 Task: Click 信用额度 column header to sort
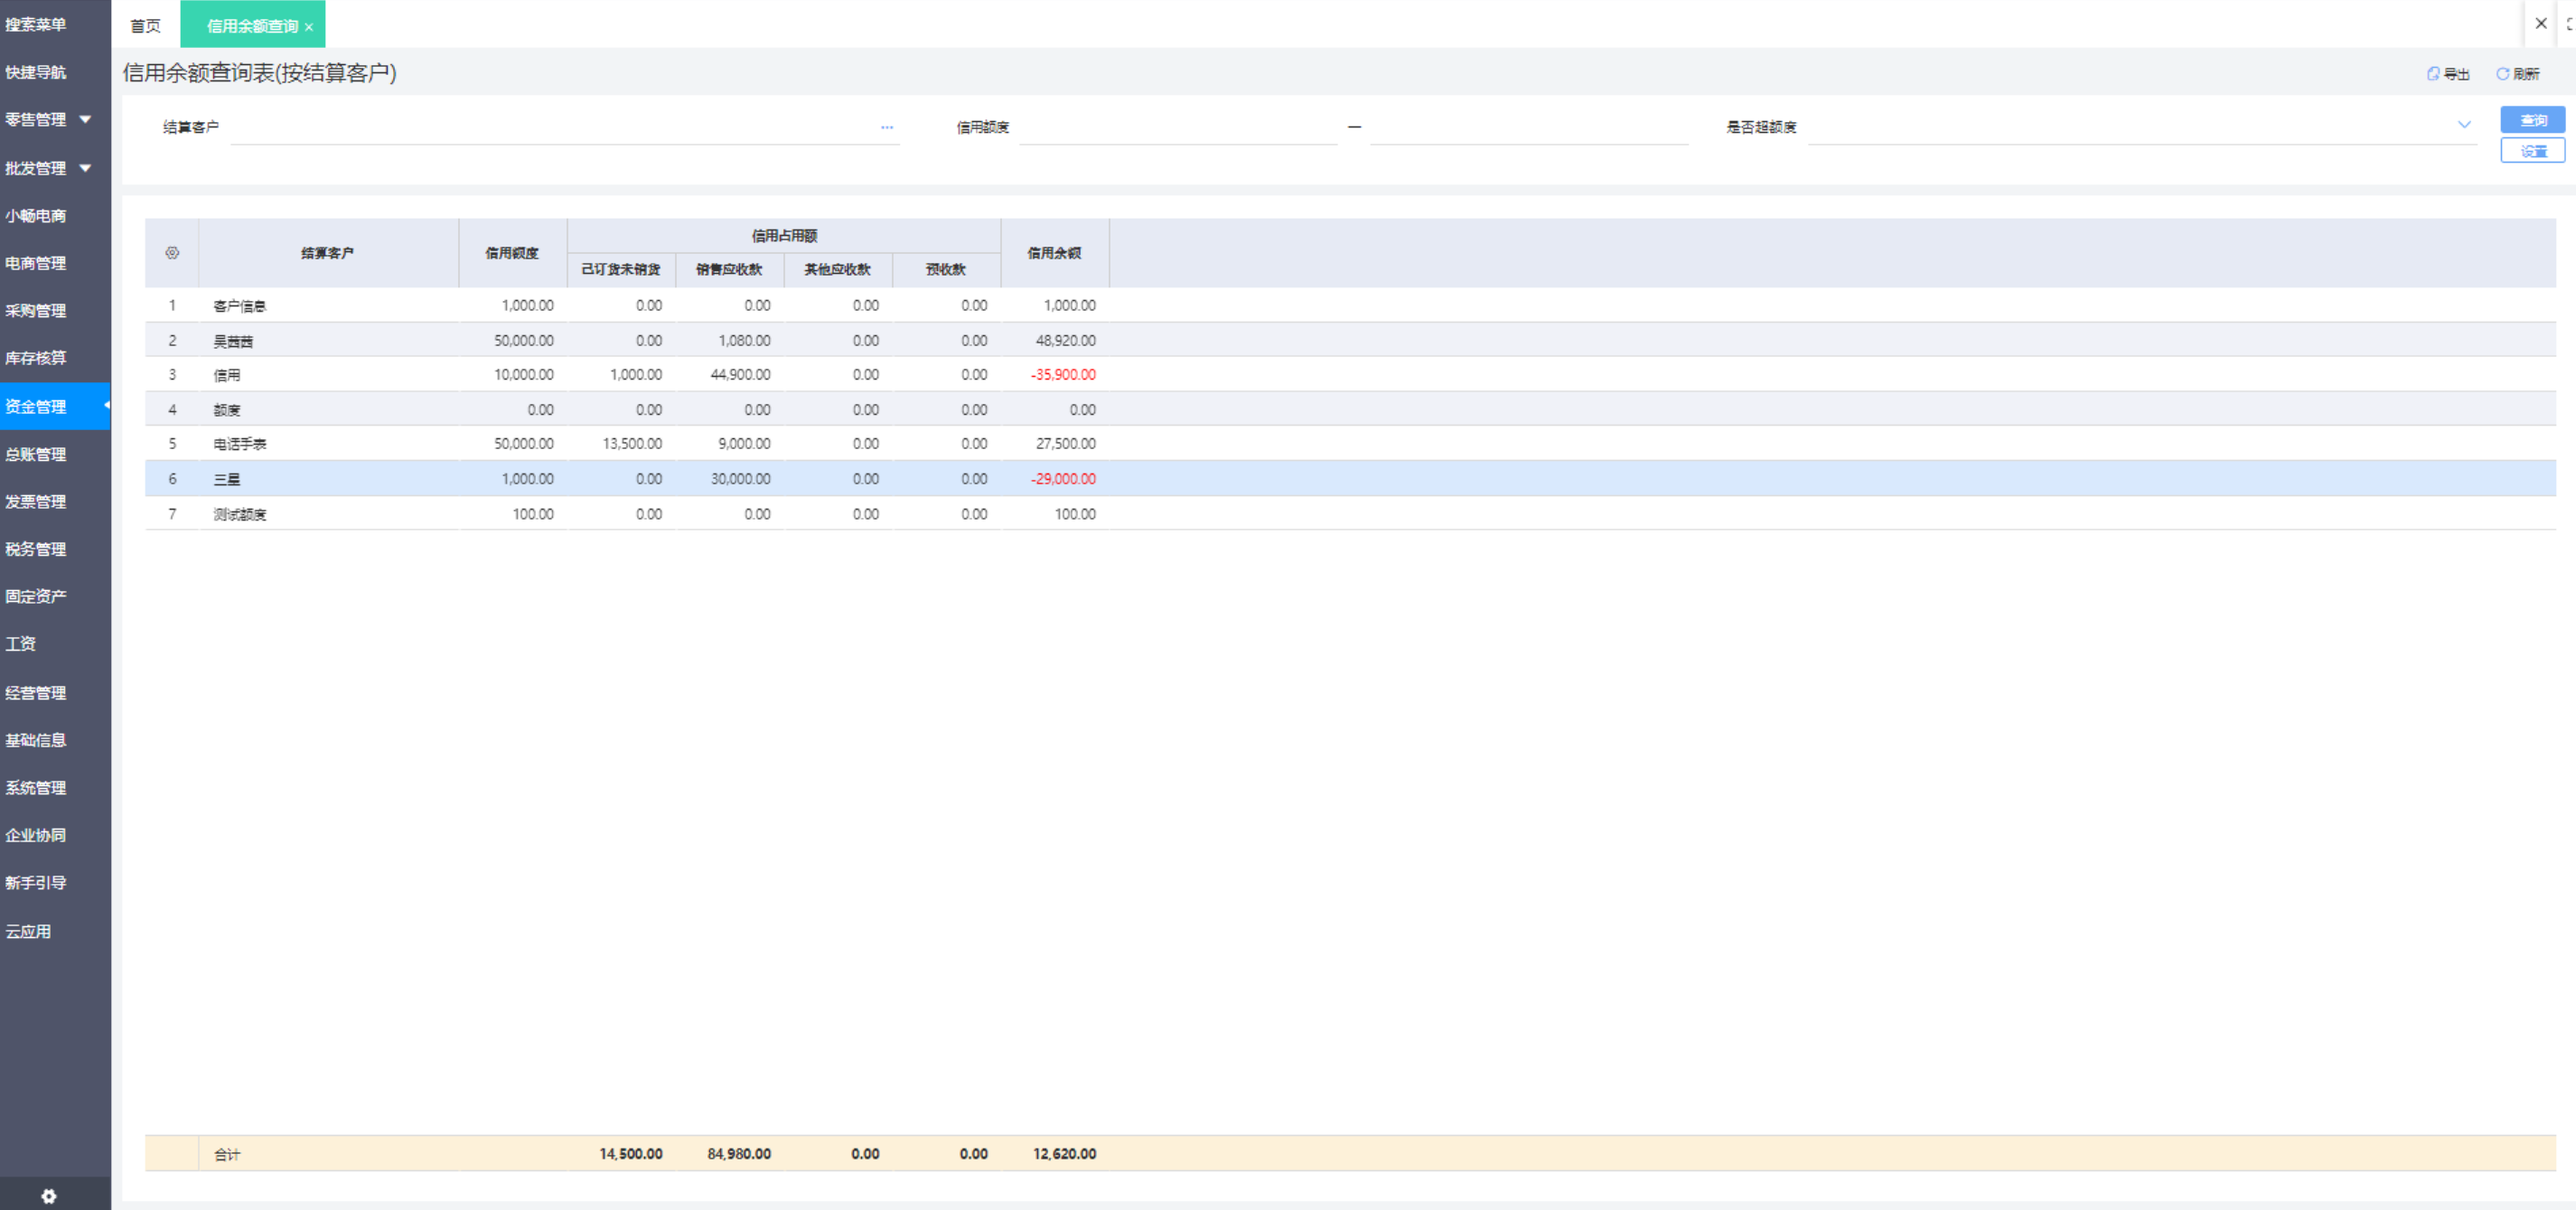coord(508,251)
